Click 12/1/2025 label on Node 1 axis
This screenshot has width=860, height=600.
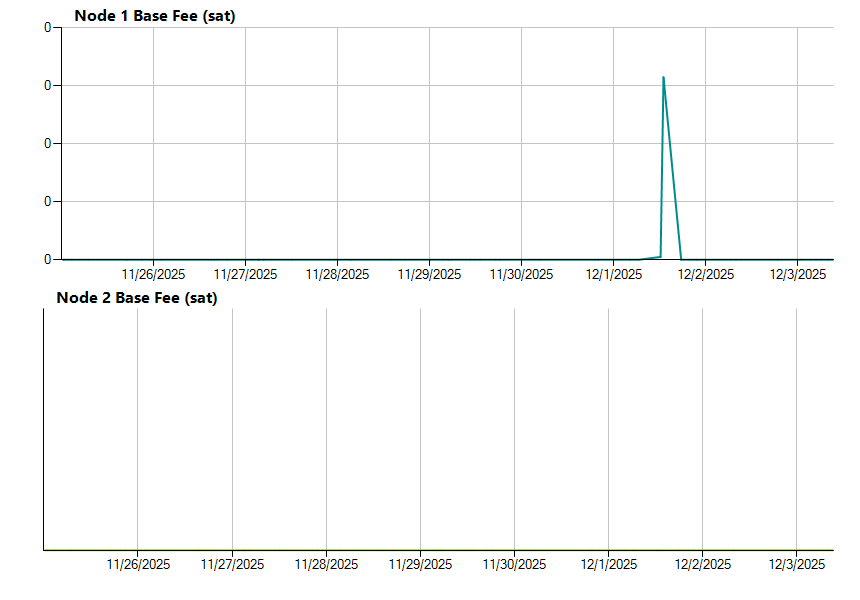pyautogui.click(x=613, y=274)
